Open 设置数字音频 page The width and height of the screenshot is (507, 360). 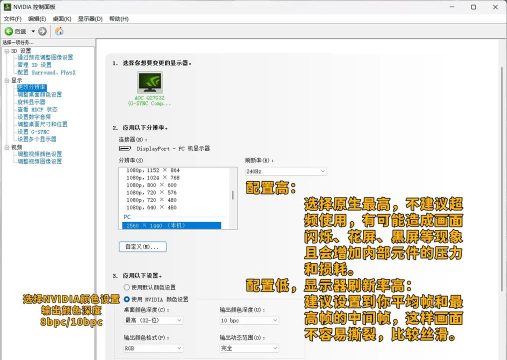tap(34, 117)
